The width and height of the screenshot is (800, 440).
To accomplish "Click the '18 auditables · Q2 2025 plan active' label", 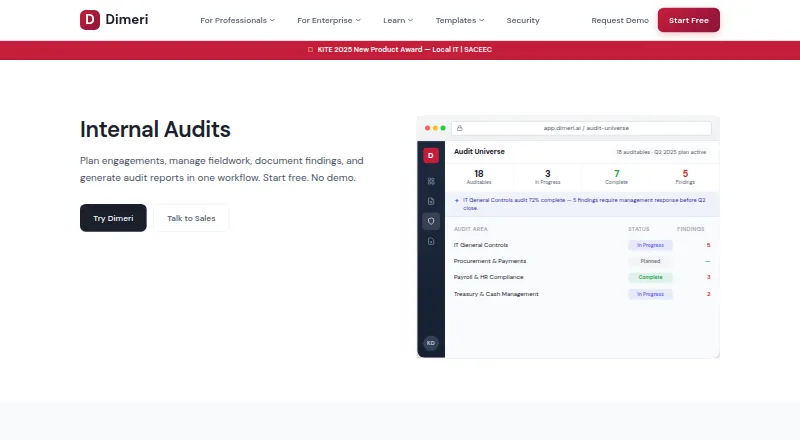I will (x=661, y=152).
